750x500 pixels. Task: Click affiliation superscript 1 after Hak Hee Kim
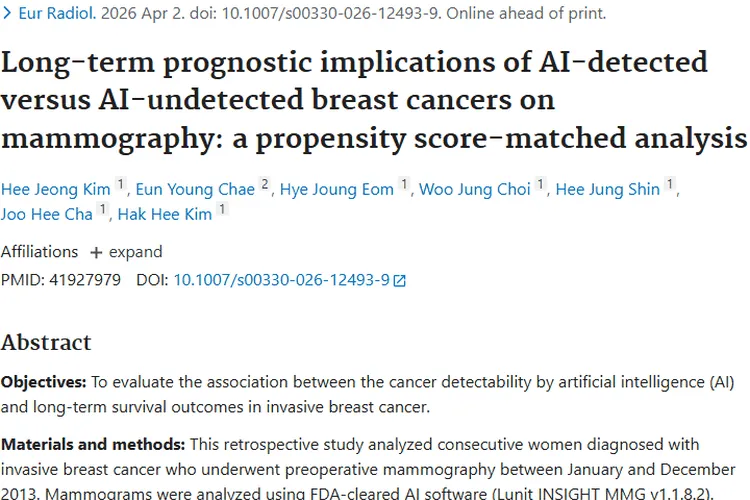(x=222, y=209)
